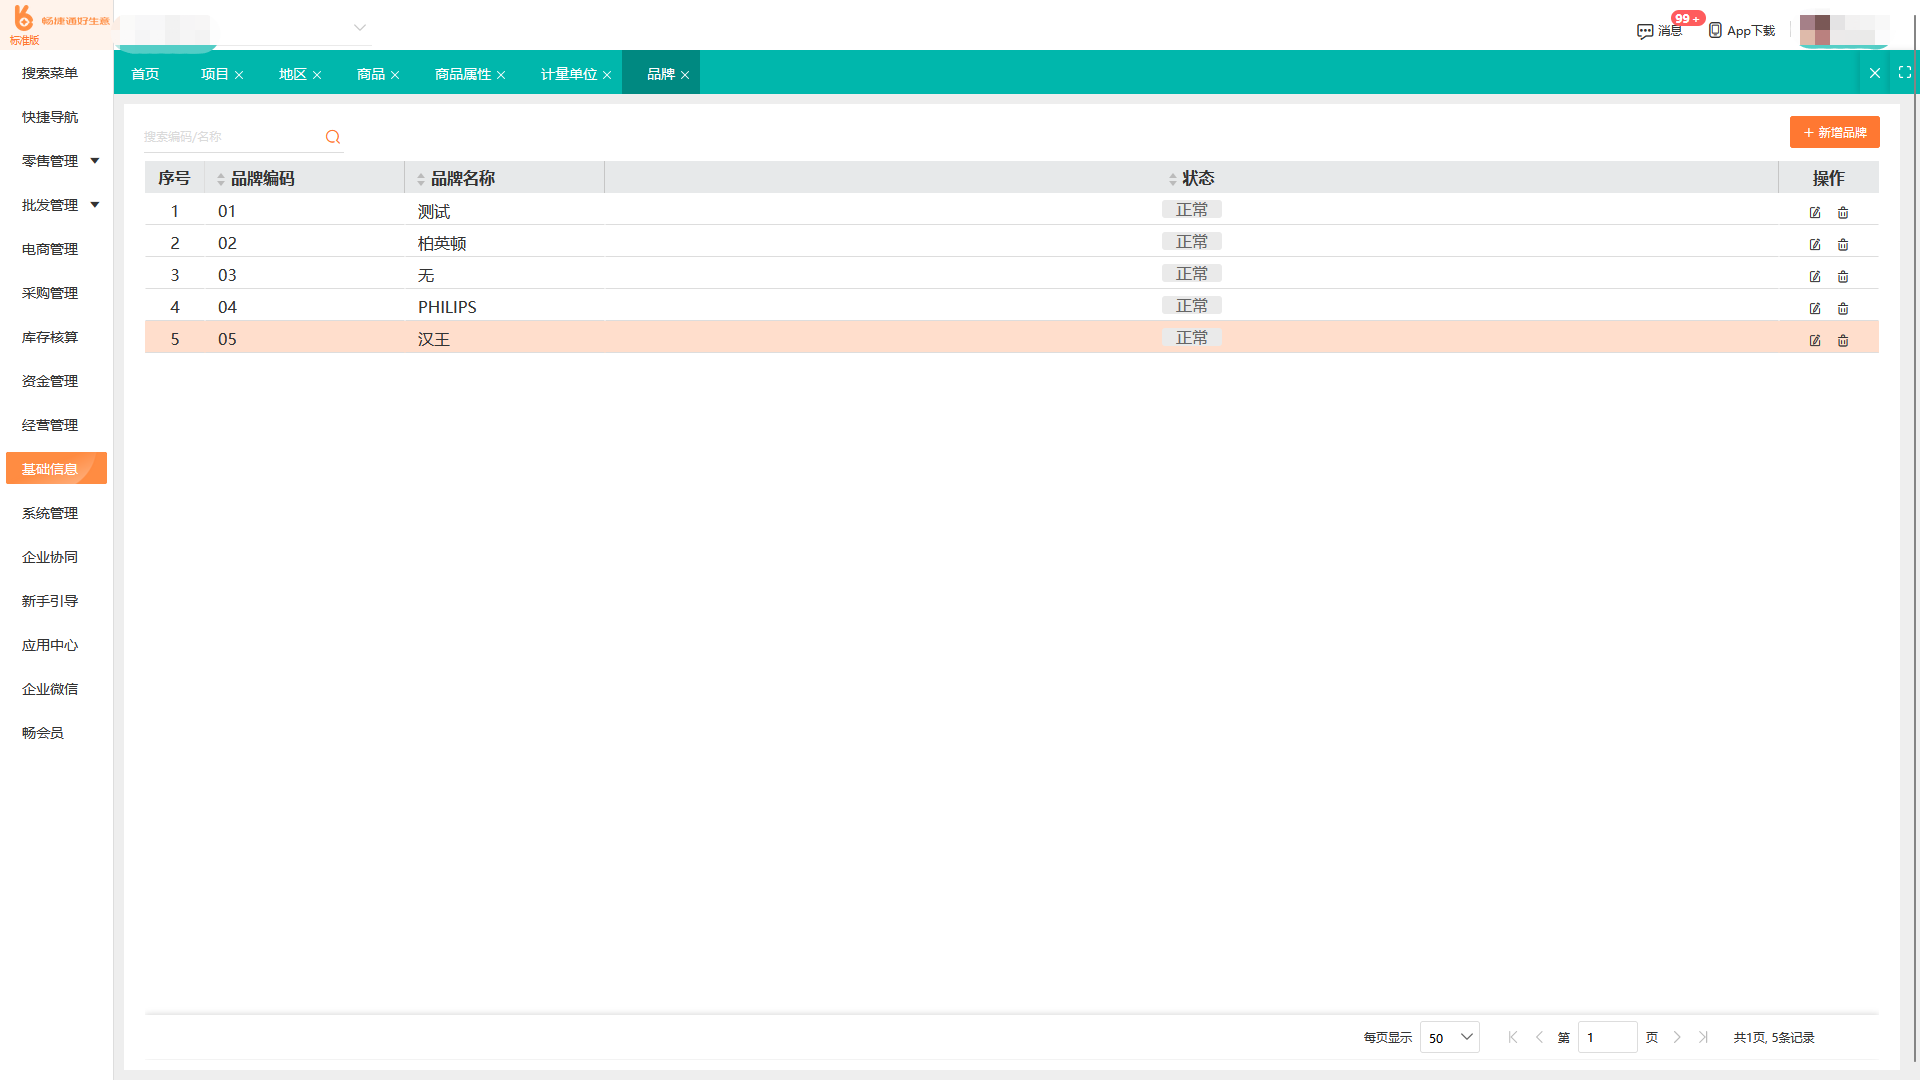This screenshot has width=1920, height=1080.
Task: Click the edit icon for PHILIPS brand
Action: point(1815,306)
